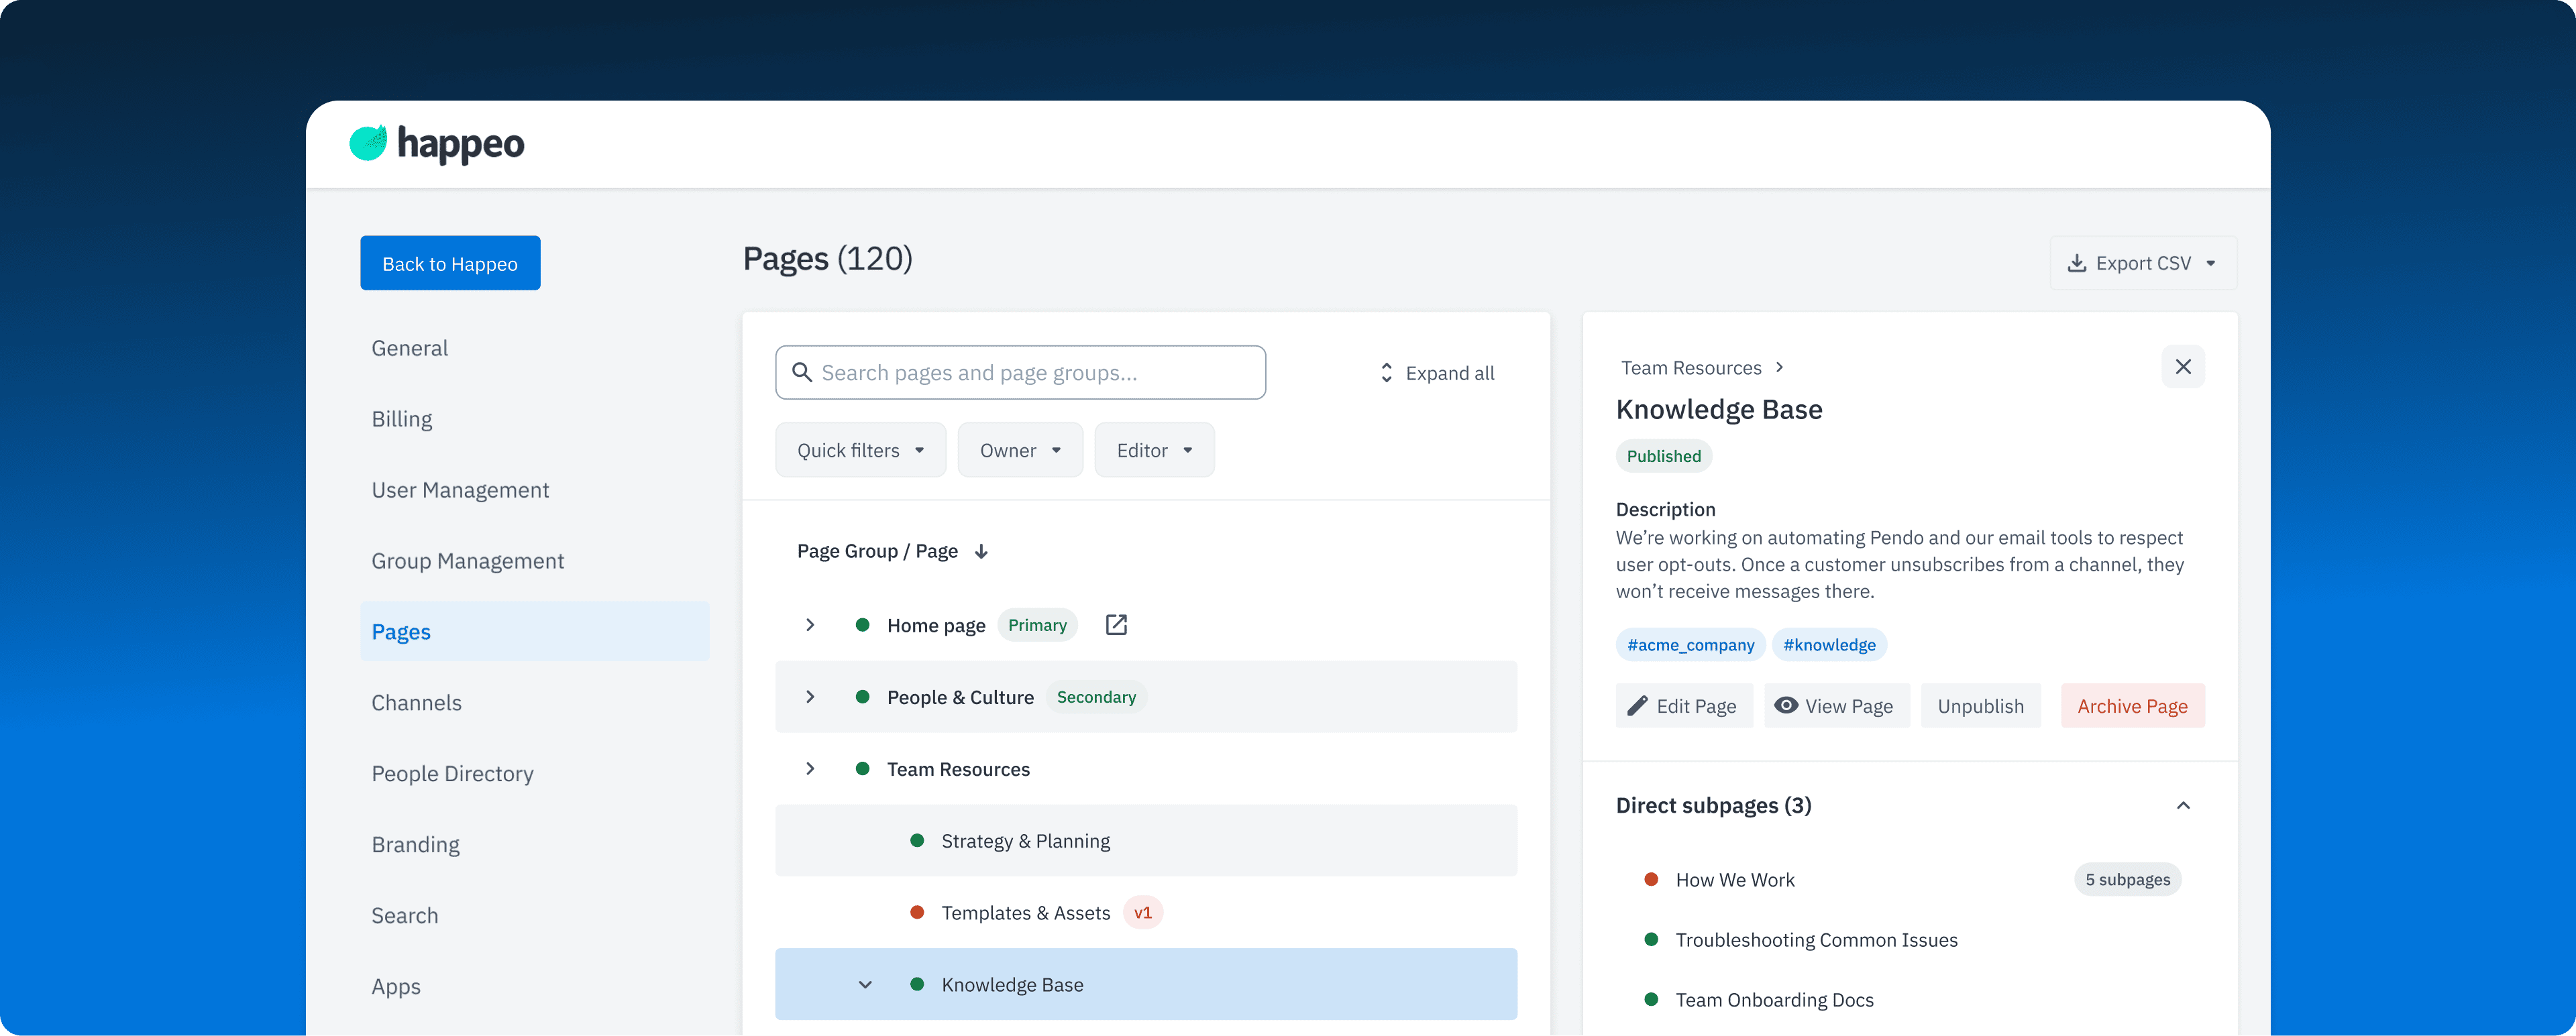Collapse the Direct subpages section
This screenshot has height=1036, width=2576.
pyautogui.click(x=2184, y=805)
